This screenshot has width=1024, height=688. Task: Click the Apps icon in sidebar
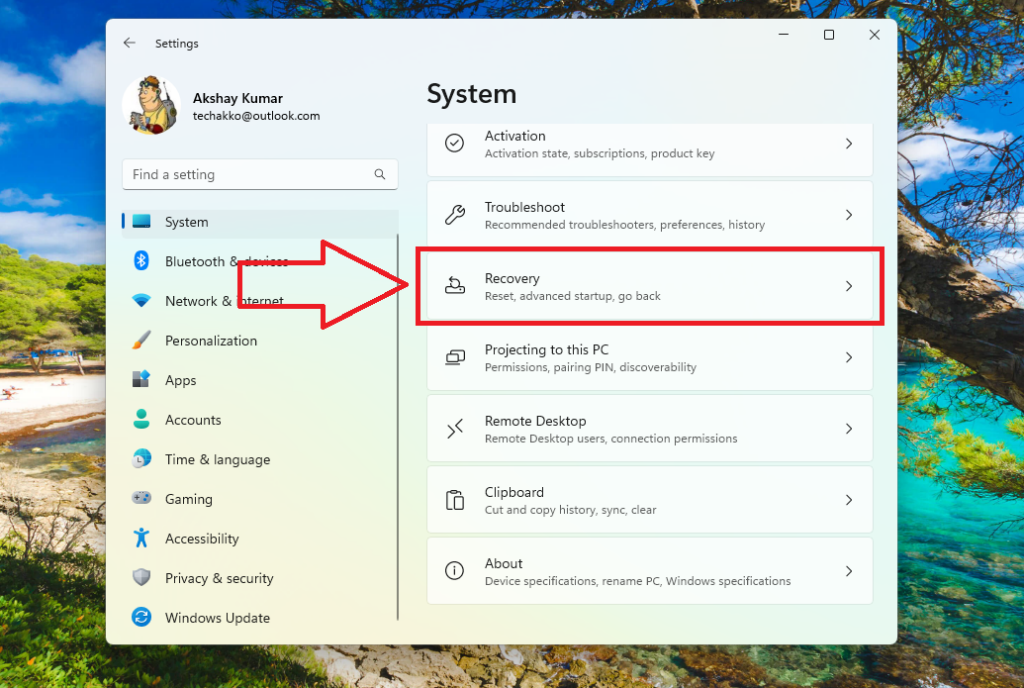[141, 379]
